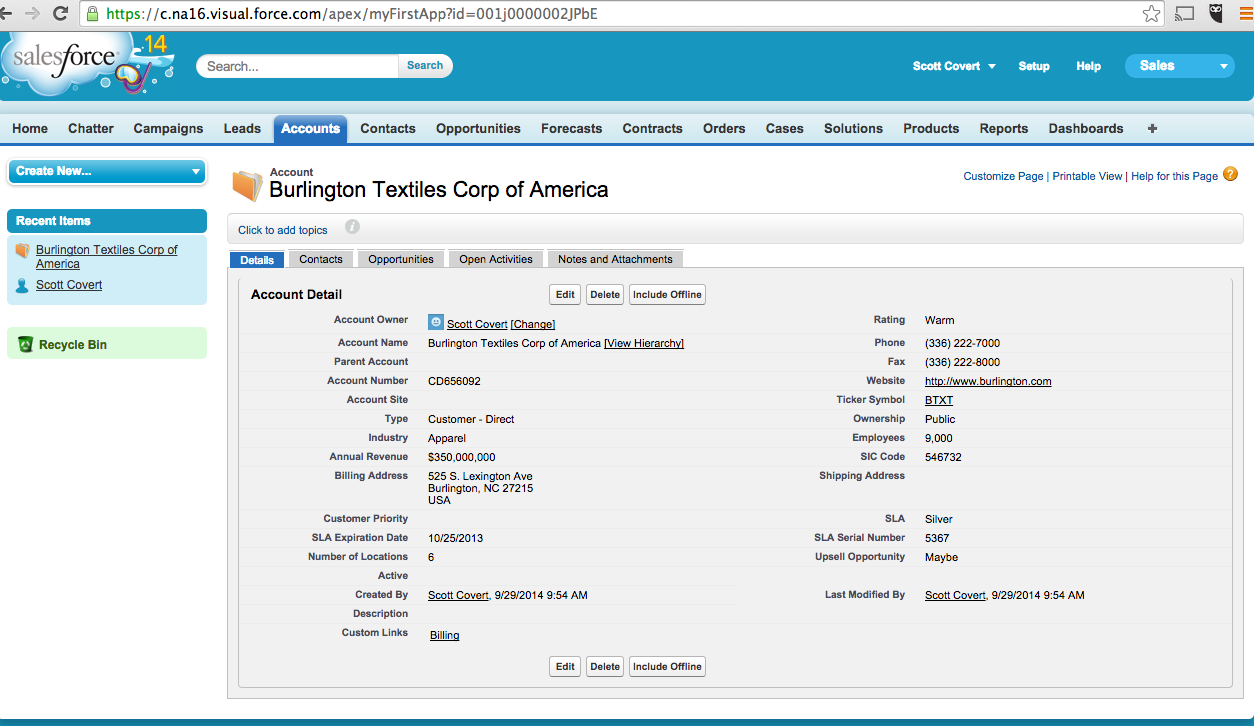
Task: Open the Scott Covert user menu
Action: click(x=954, y=66)
